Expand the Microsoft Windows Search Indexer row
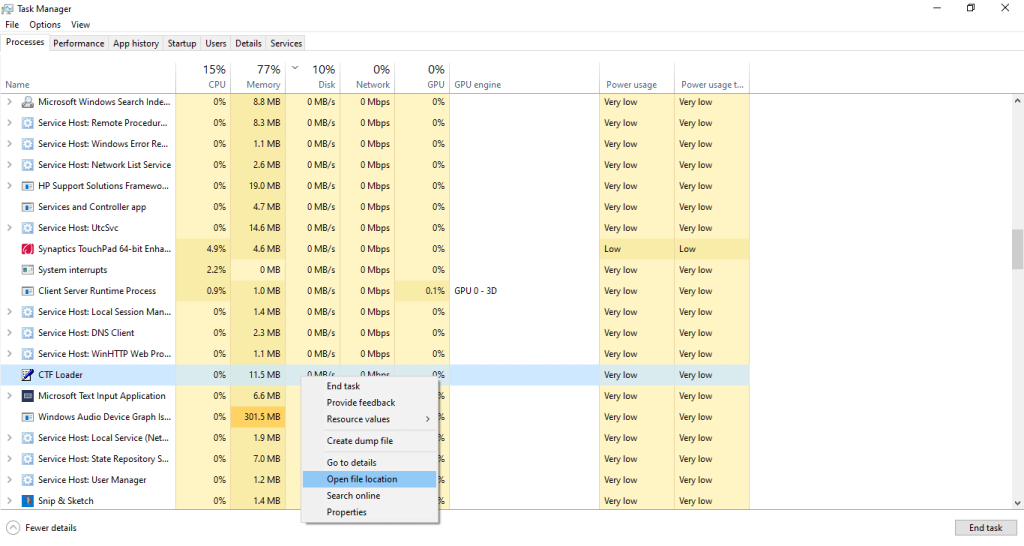The image size is (1024, 546). coord(9,102)
